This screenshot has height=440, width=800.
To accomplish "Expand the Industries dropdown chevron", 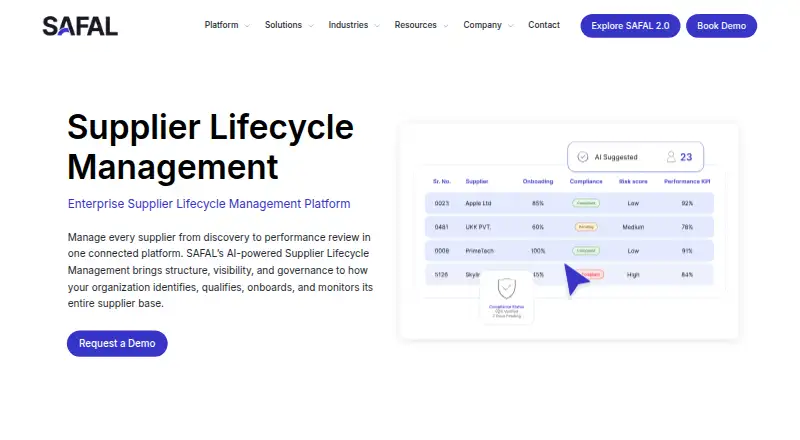I will (x=377, y=26).
